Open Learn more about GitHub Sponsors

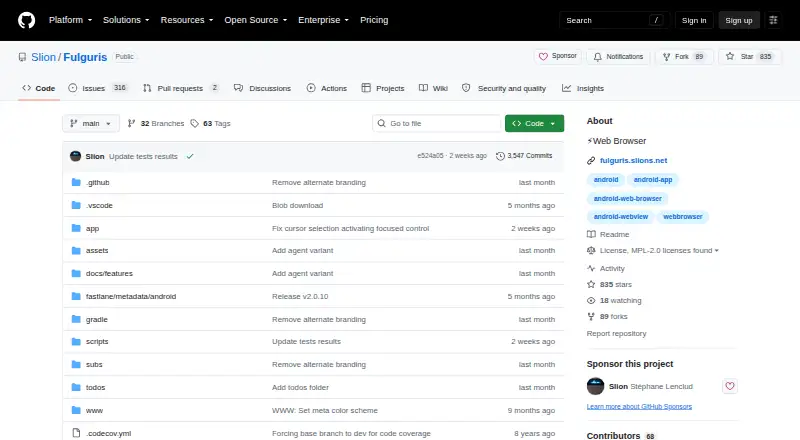click(639, 406)
